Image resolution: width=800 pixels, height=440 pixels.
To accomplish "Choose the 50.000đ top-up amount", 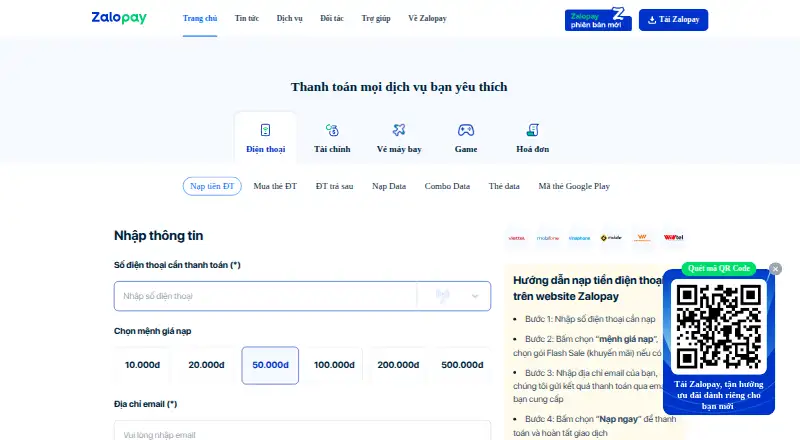I will (x=270, y=365).
